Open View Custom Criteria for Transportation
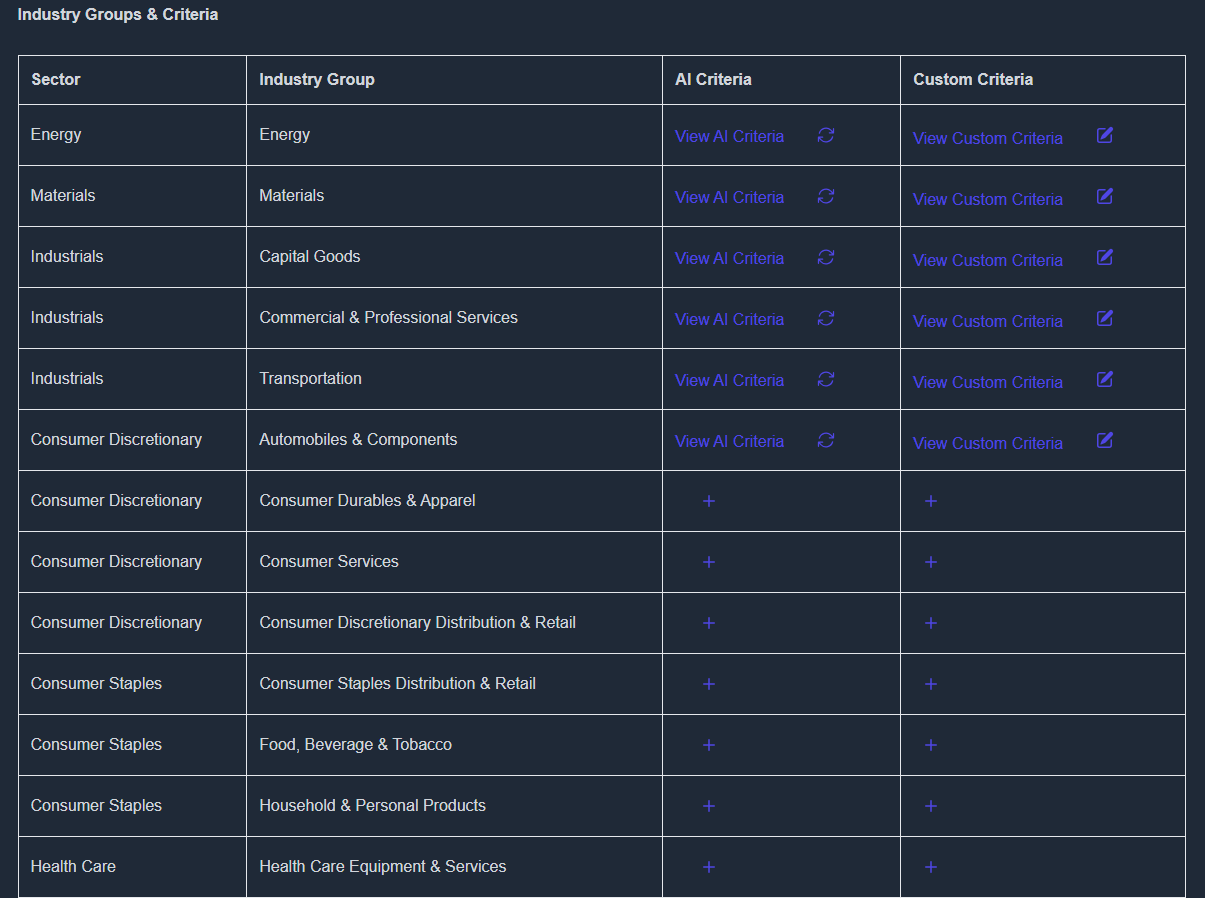Viewport: 1205px width, 898px height. (987, 383)
